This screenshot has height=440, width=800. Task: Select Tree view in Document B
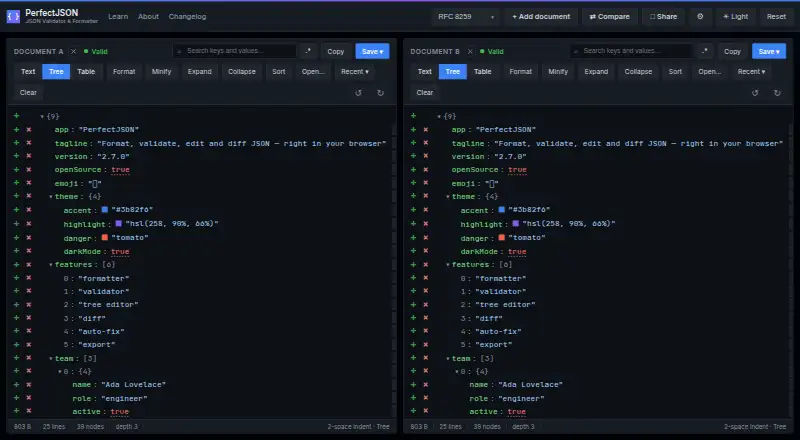click(x=453, y=71)
